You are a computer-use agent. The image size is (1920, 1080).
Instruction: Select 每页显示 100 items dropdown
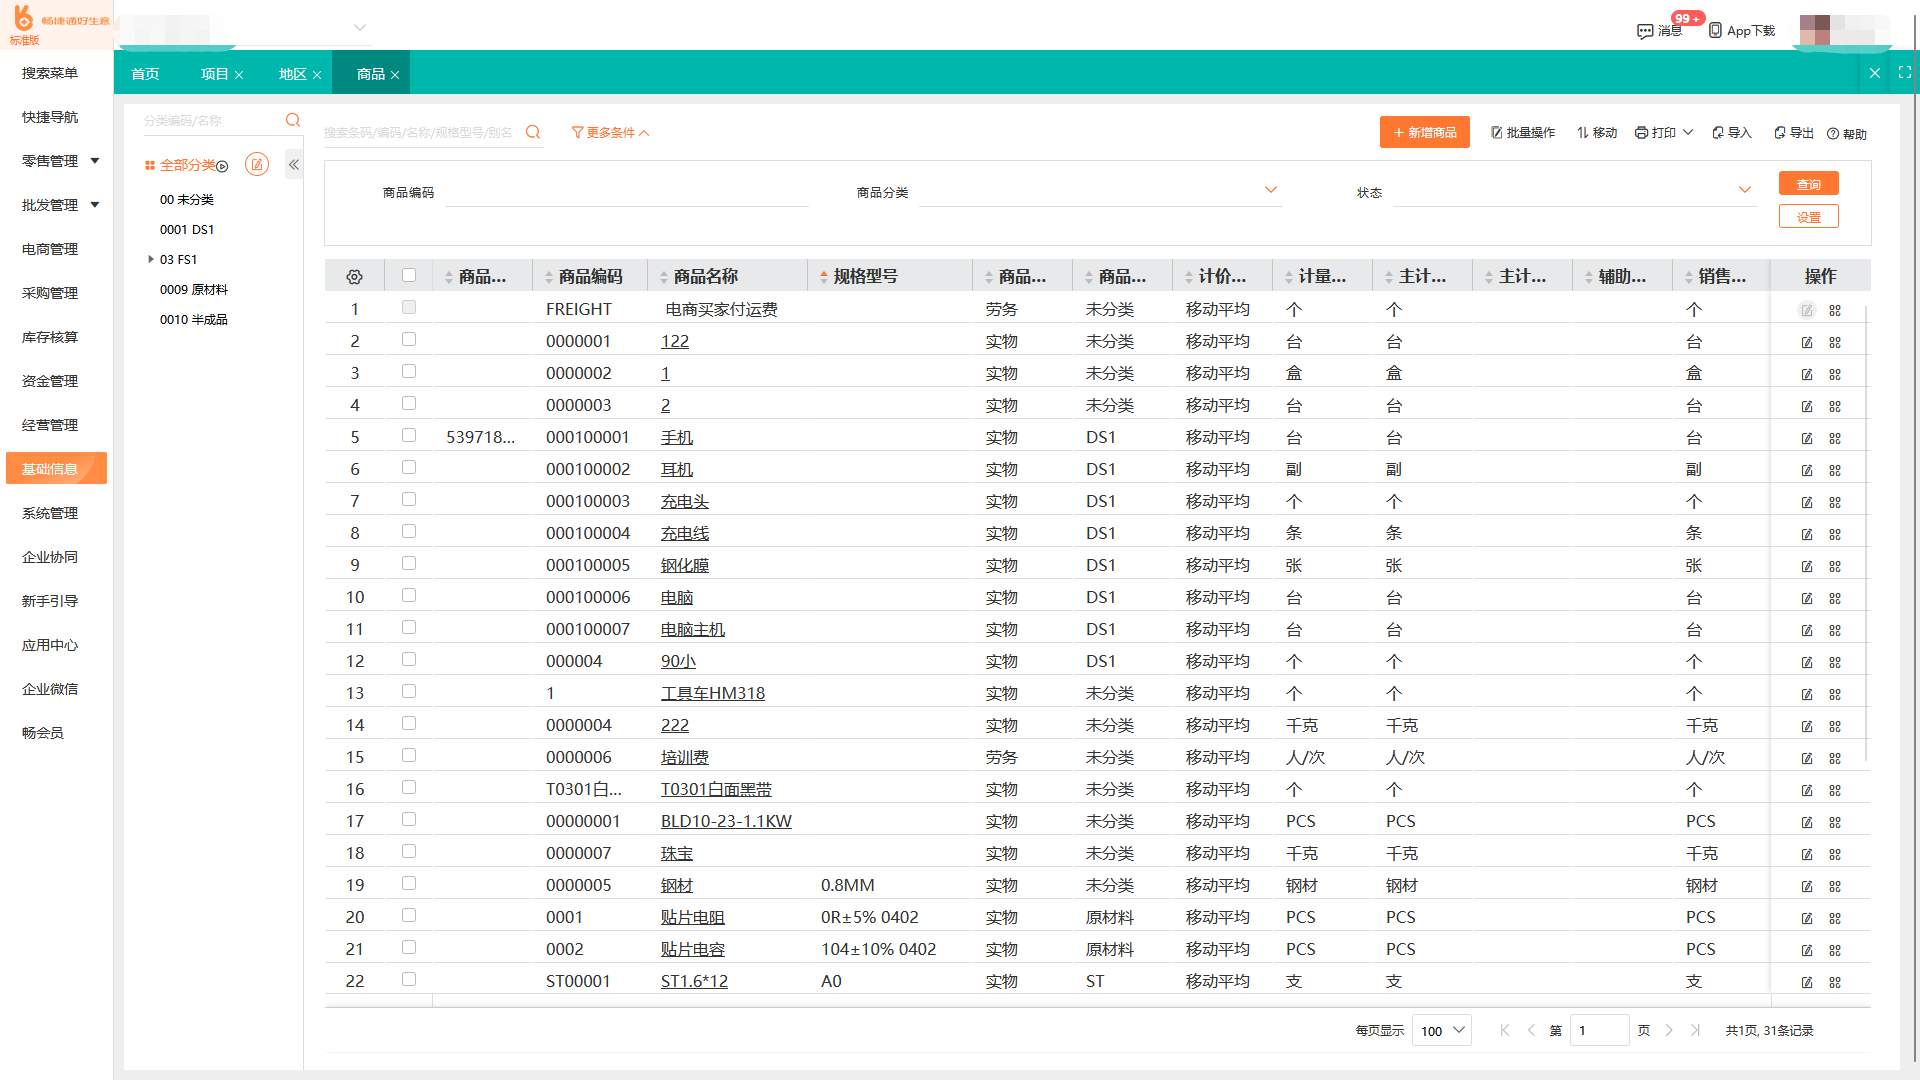(1439, 1029)
